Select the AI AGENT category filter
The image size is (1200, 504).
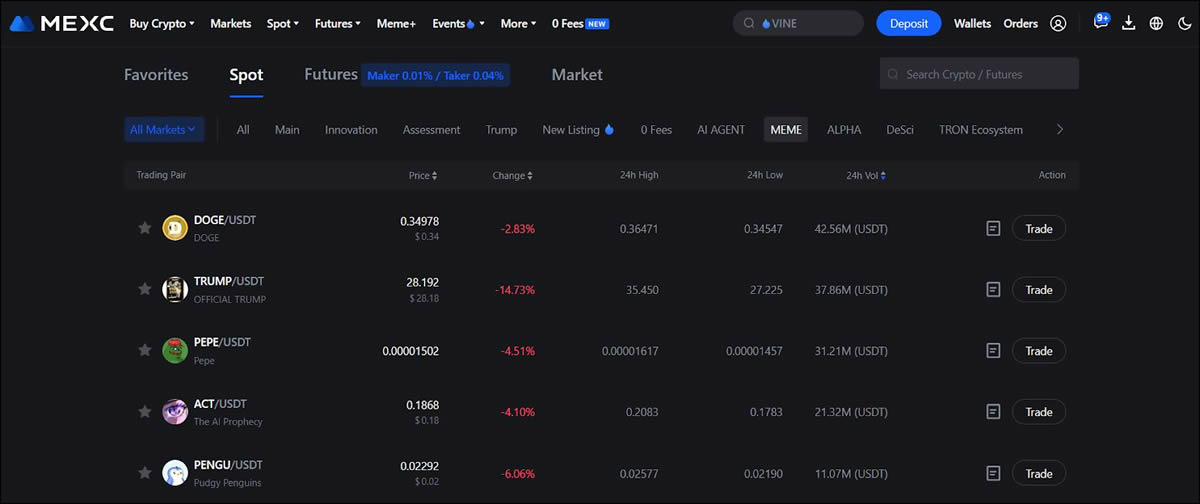721,130
